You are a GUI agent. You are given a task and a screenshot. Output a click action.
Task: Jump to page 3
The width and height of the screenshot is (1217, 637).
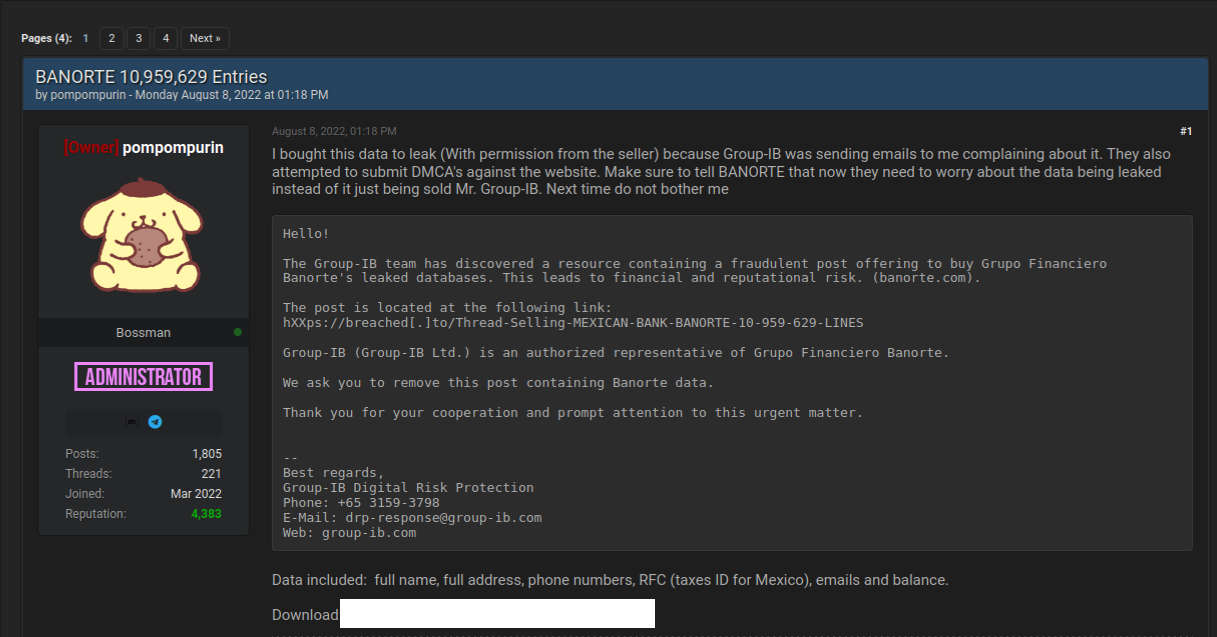(x=139, y=38)
